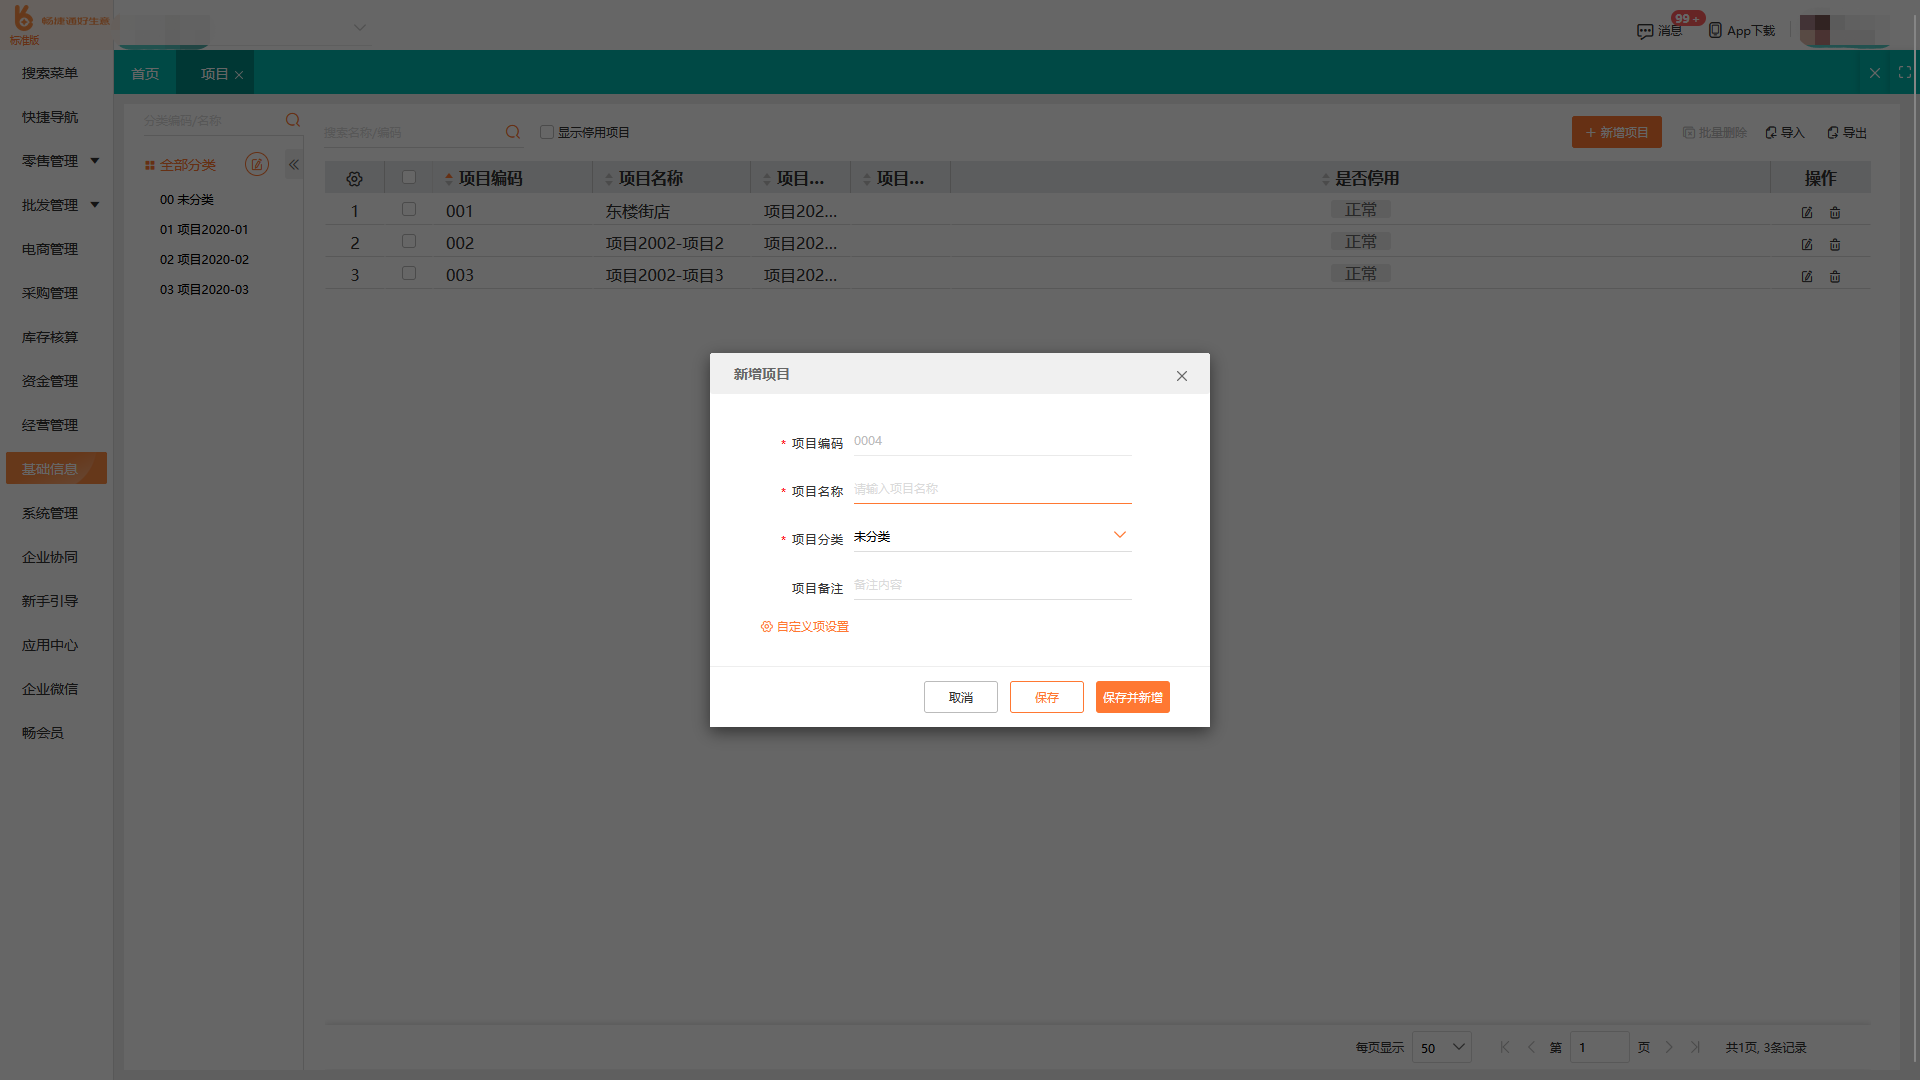Select the 项目 tab
The width and height of the screenshot is (1920, 1080).
[x=214, y=73]
